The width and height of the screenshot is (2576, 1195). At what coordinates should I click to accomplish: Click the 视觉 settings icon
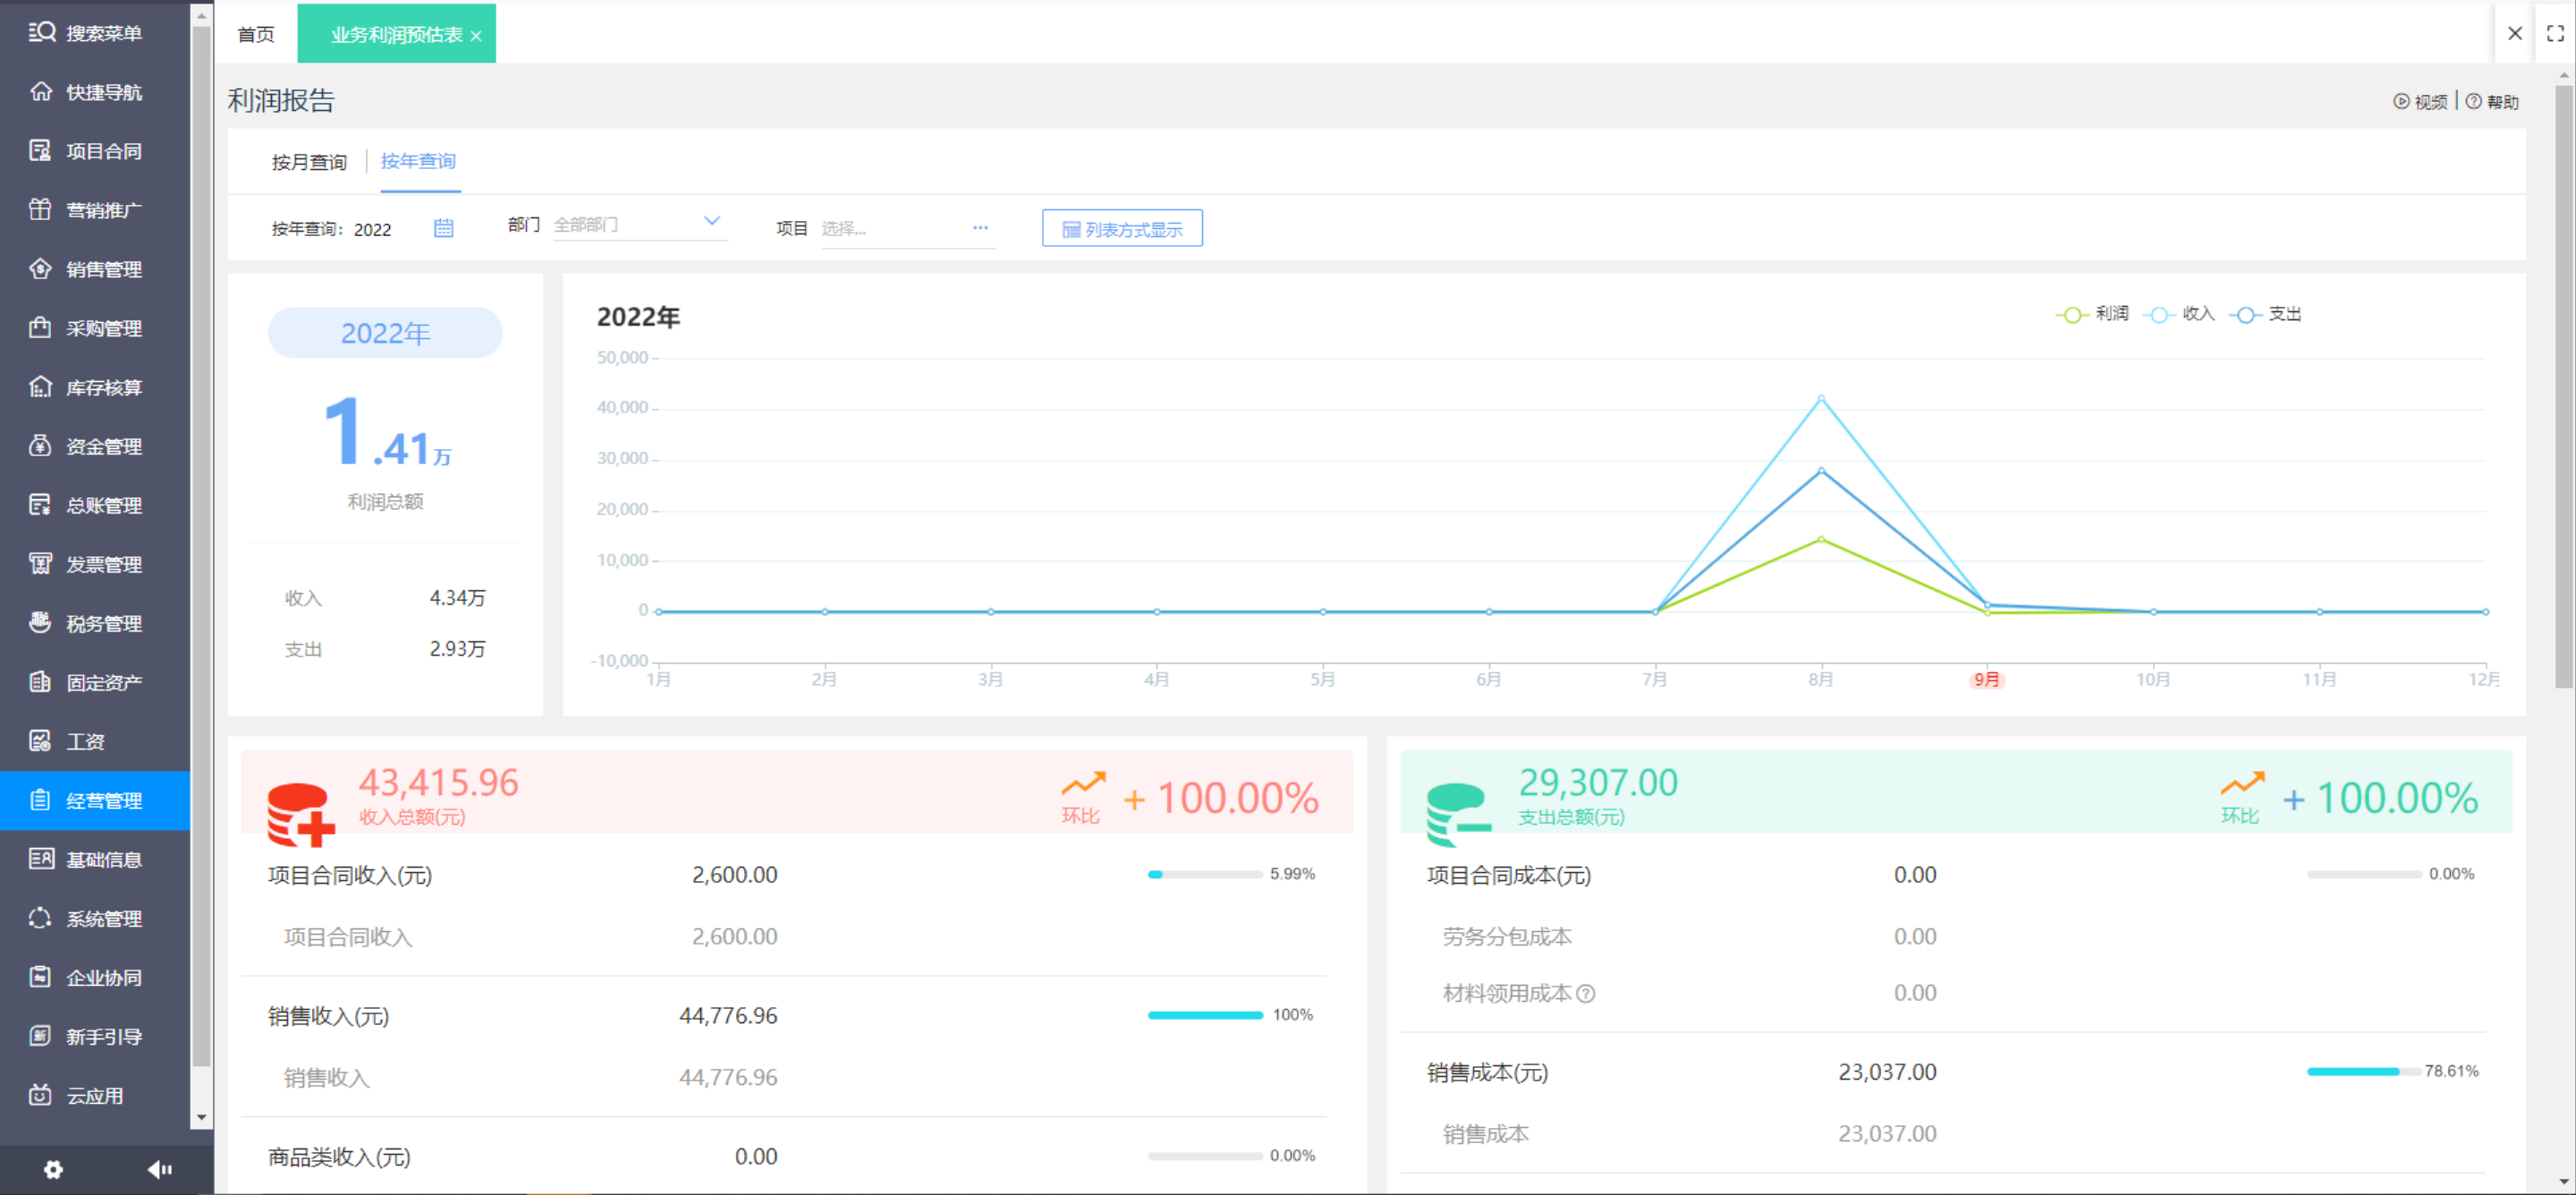2403,102
